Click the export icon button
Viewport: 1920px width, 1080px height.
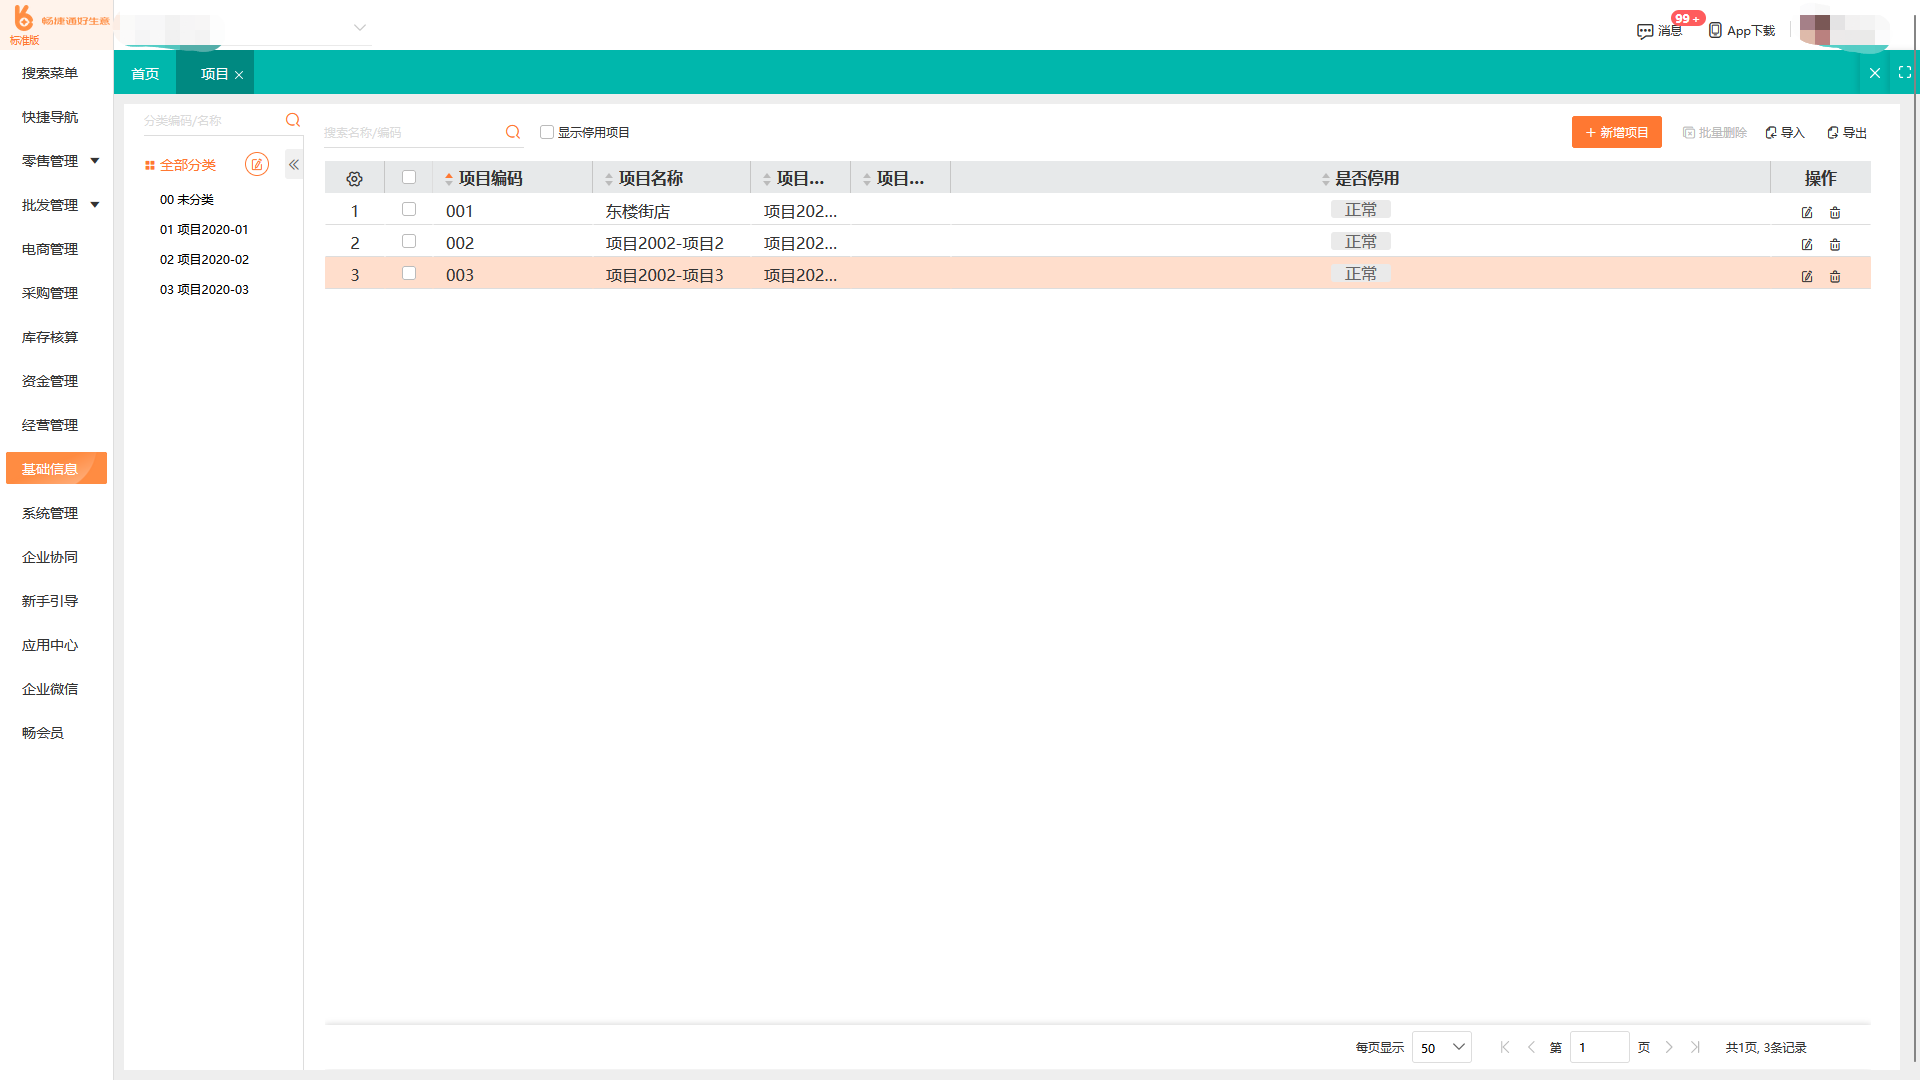pyautogui.click(x=1846, y=131)
